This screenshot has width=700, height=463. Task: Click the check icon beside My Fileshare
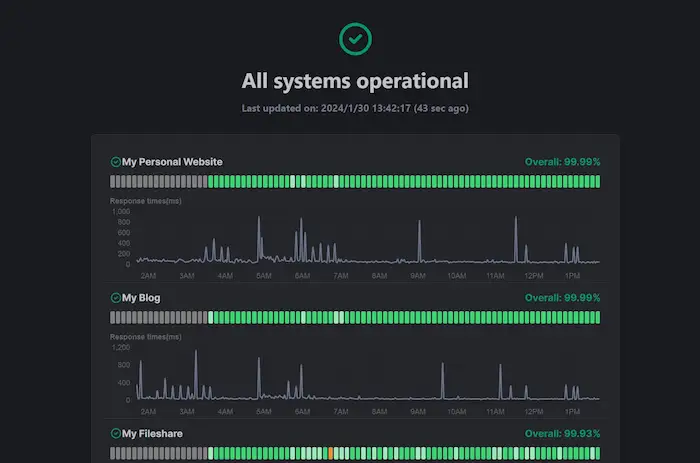(x=115, y=434)
